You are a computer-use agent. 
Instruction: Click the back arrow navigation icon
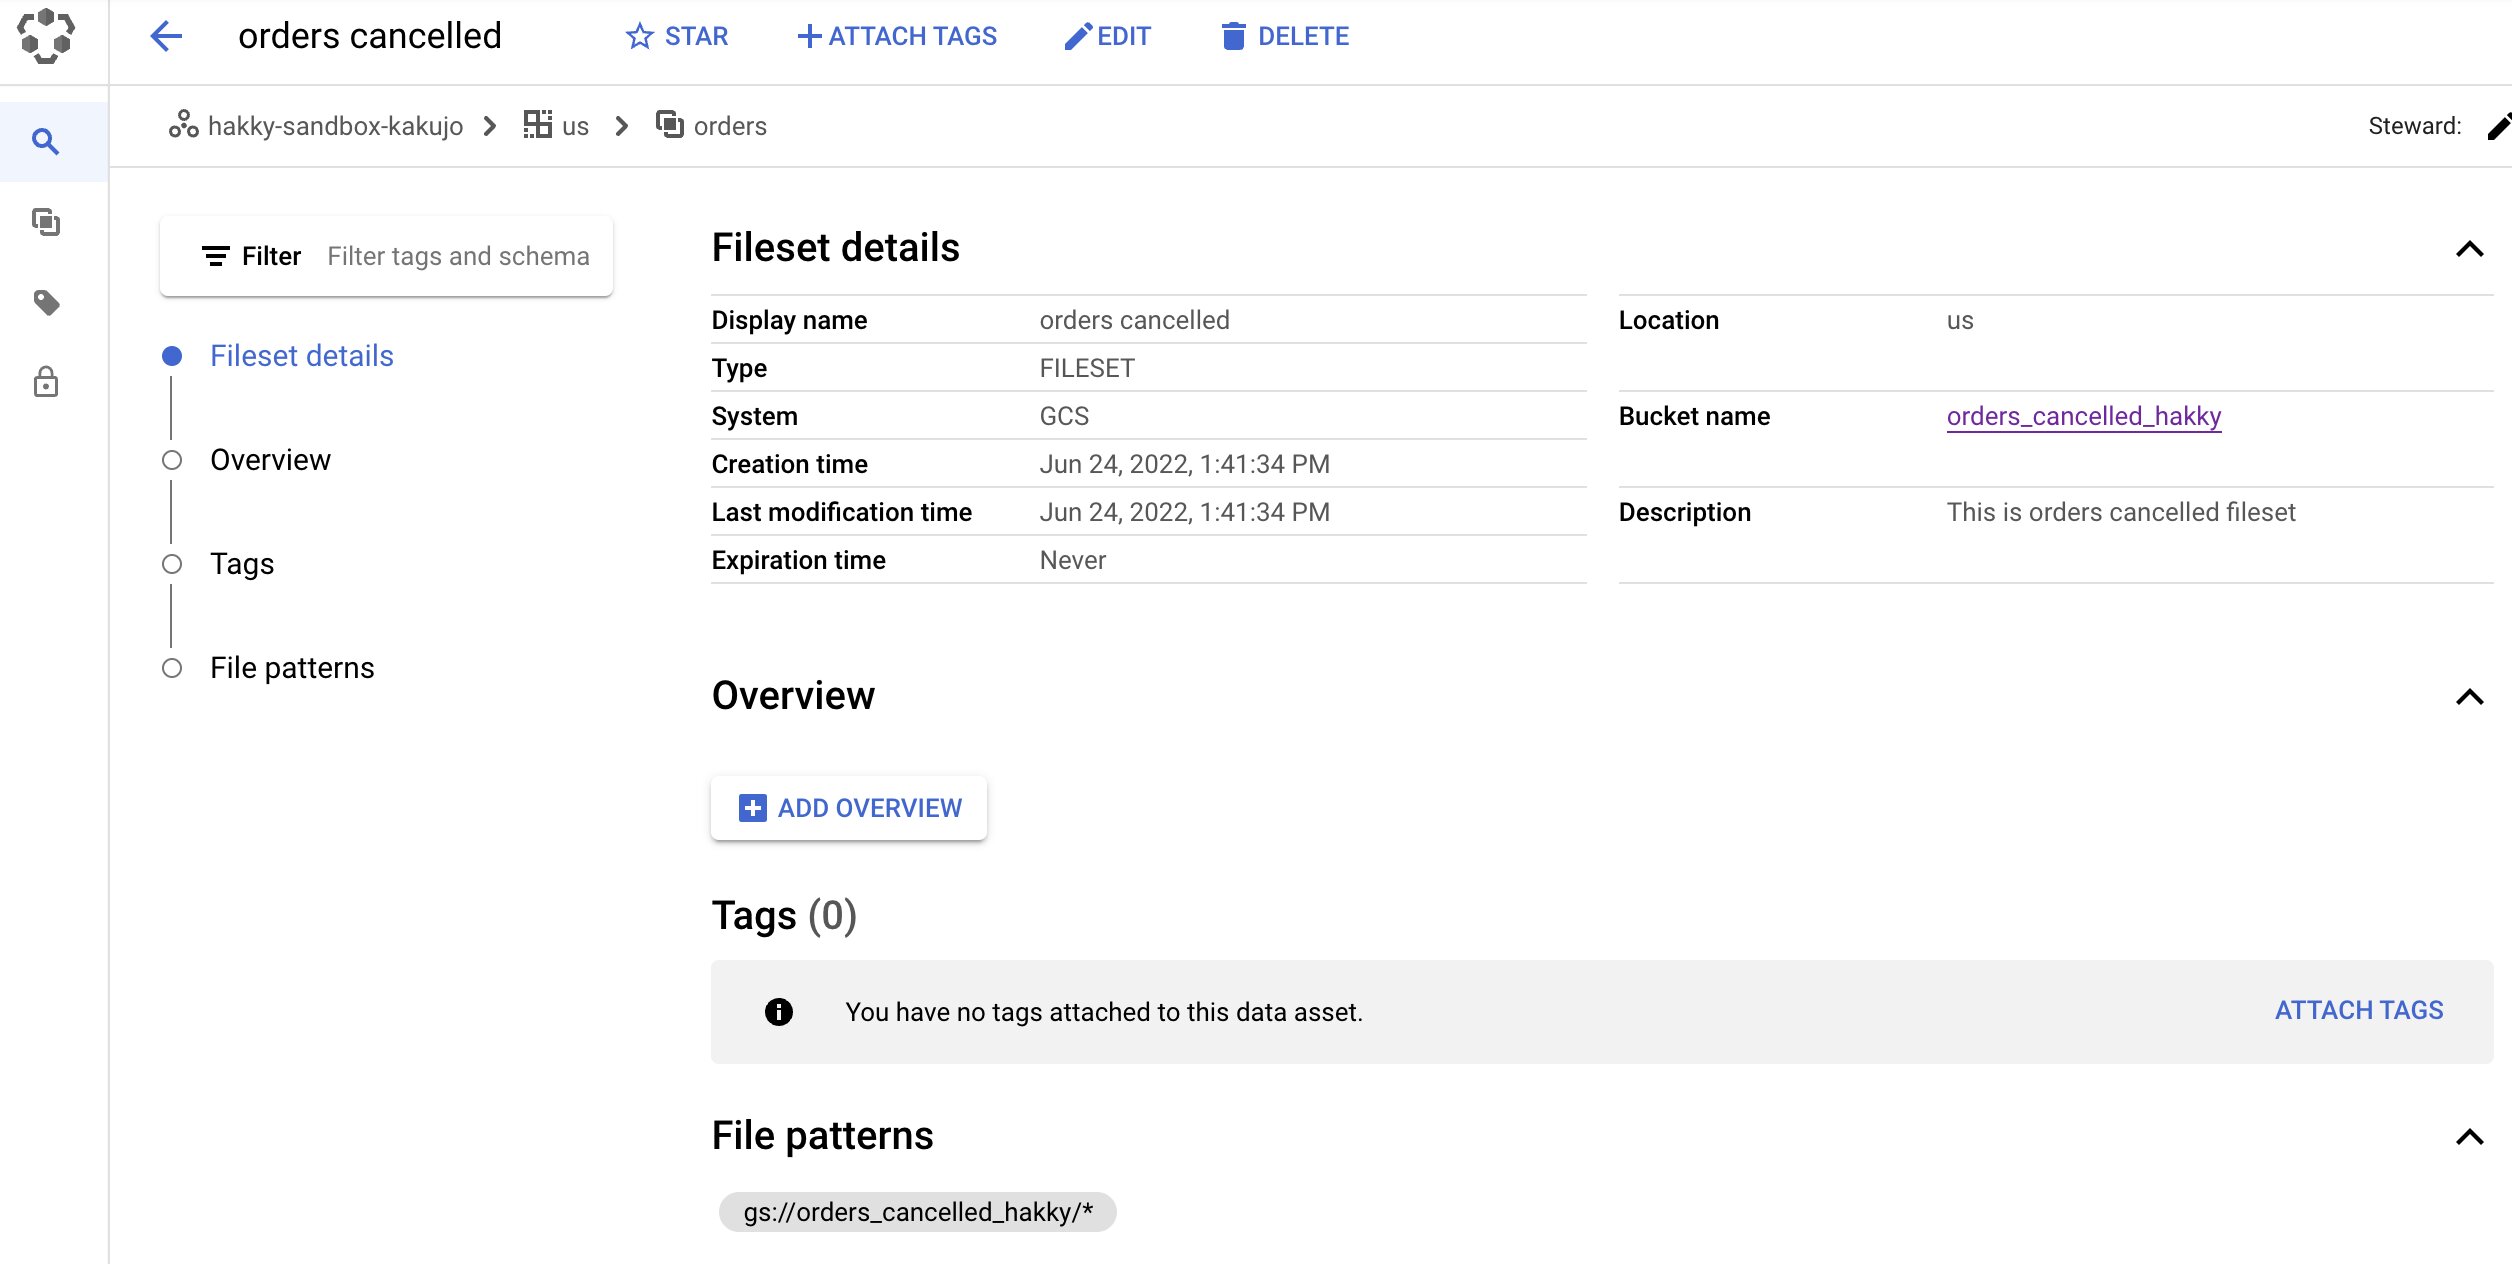(x=164, y=35)
